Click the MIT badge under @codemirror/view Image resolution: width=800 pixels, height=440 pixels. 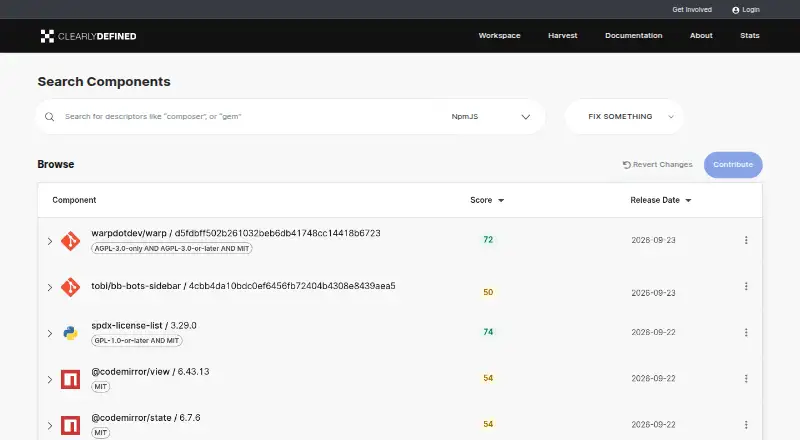[101, 387]
